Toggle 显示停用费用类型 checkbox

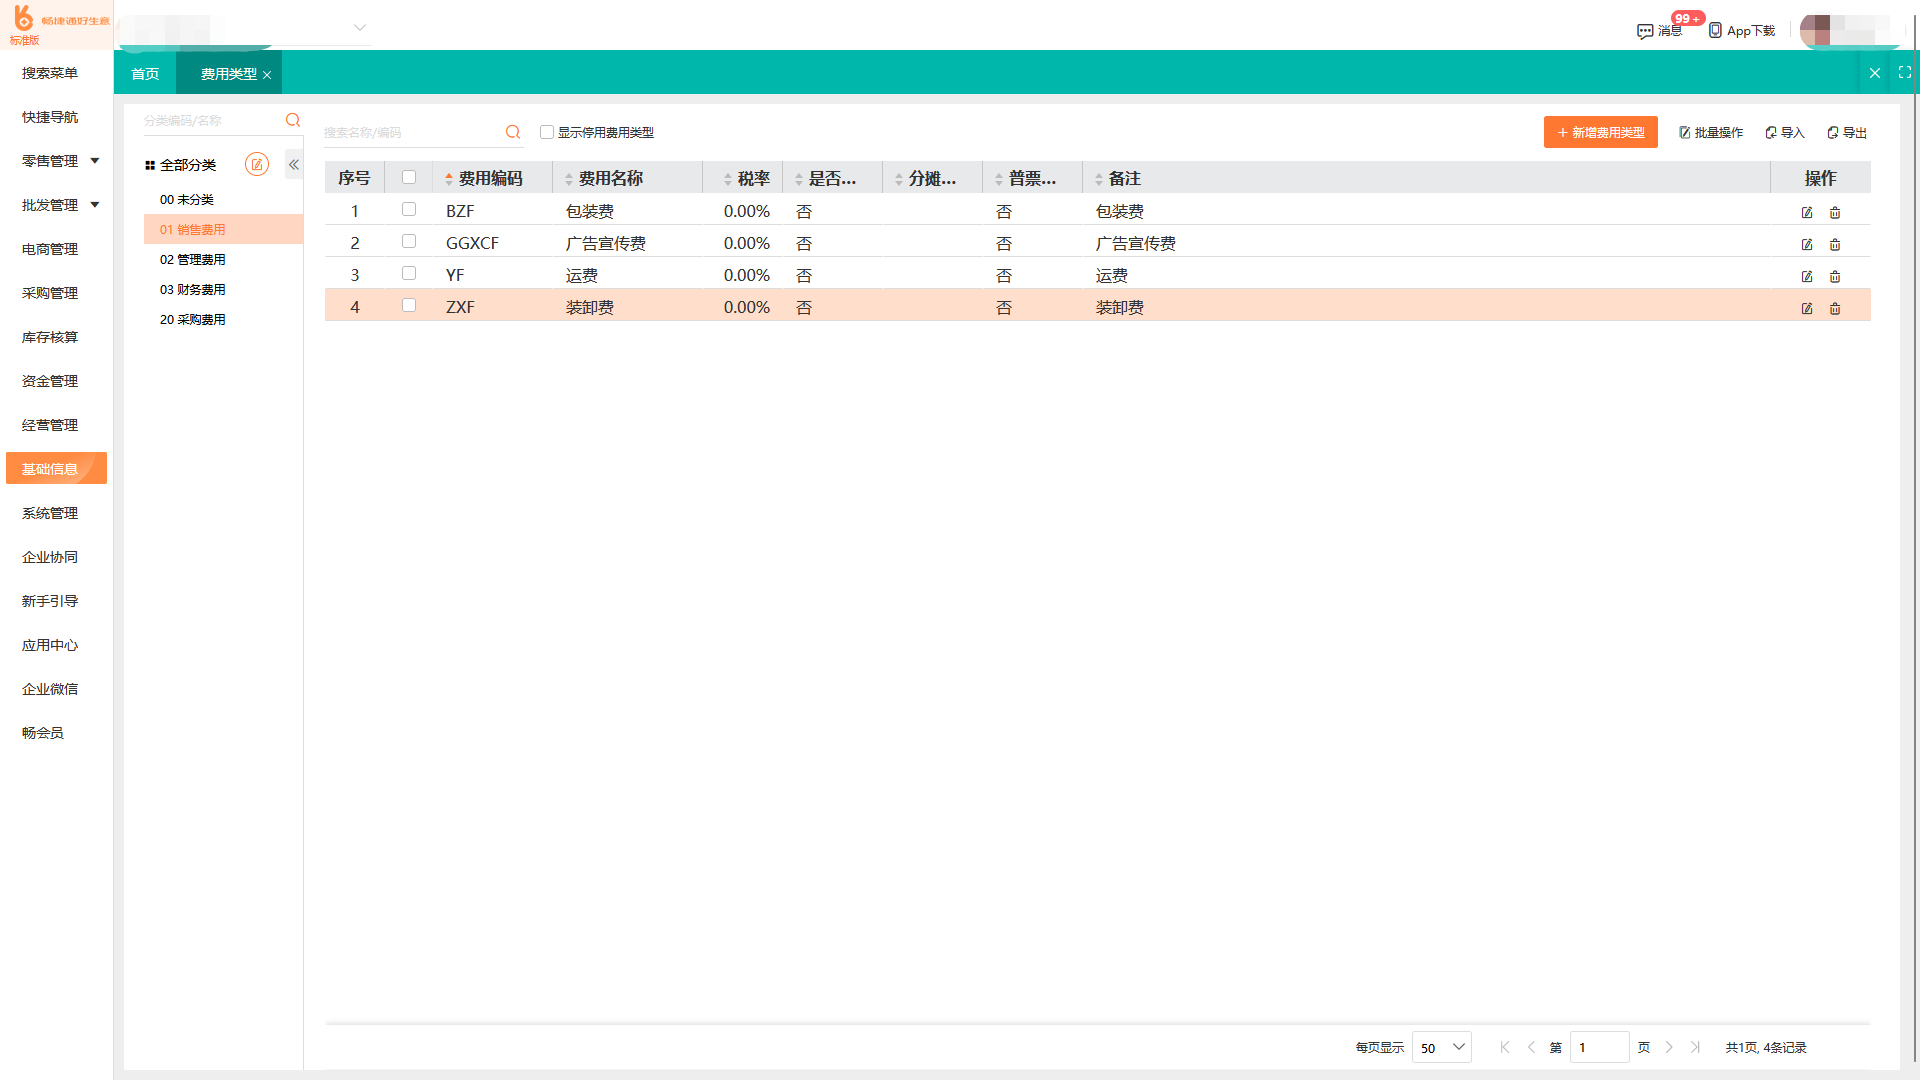[x=546, y=132]
